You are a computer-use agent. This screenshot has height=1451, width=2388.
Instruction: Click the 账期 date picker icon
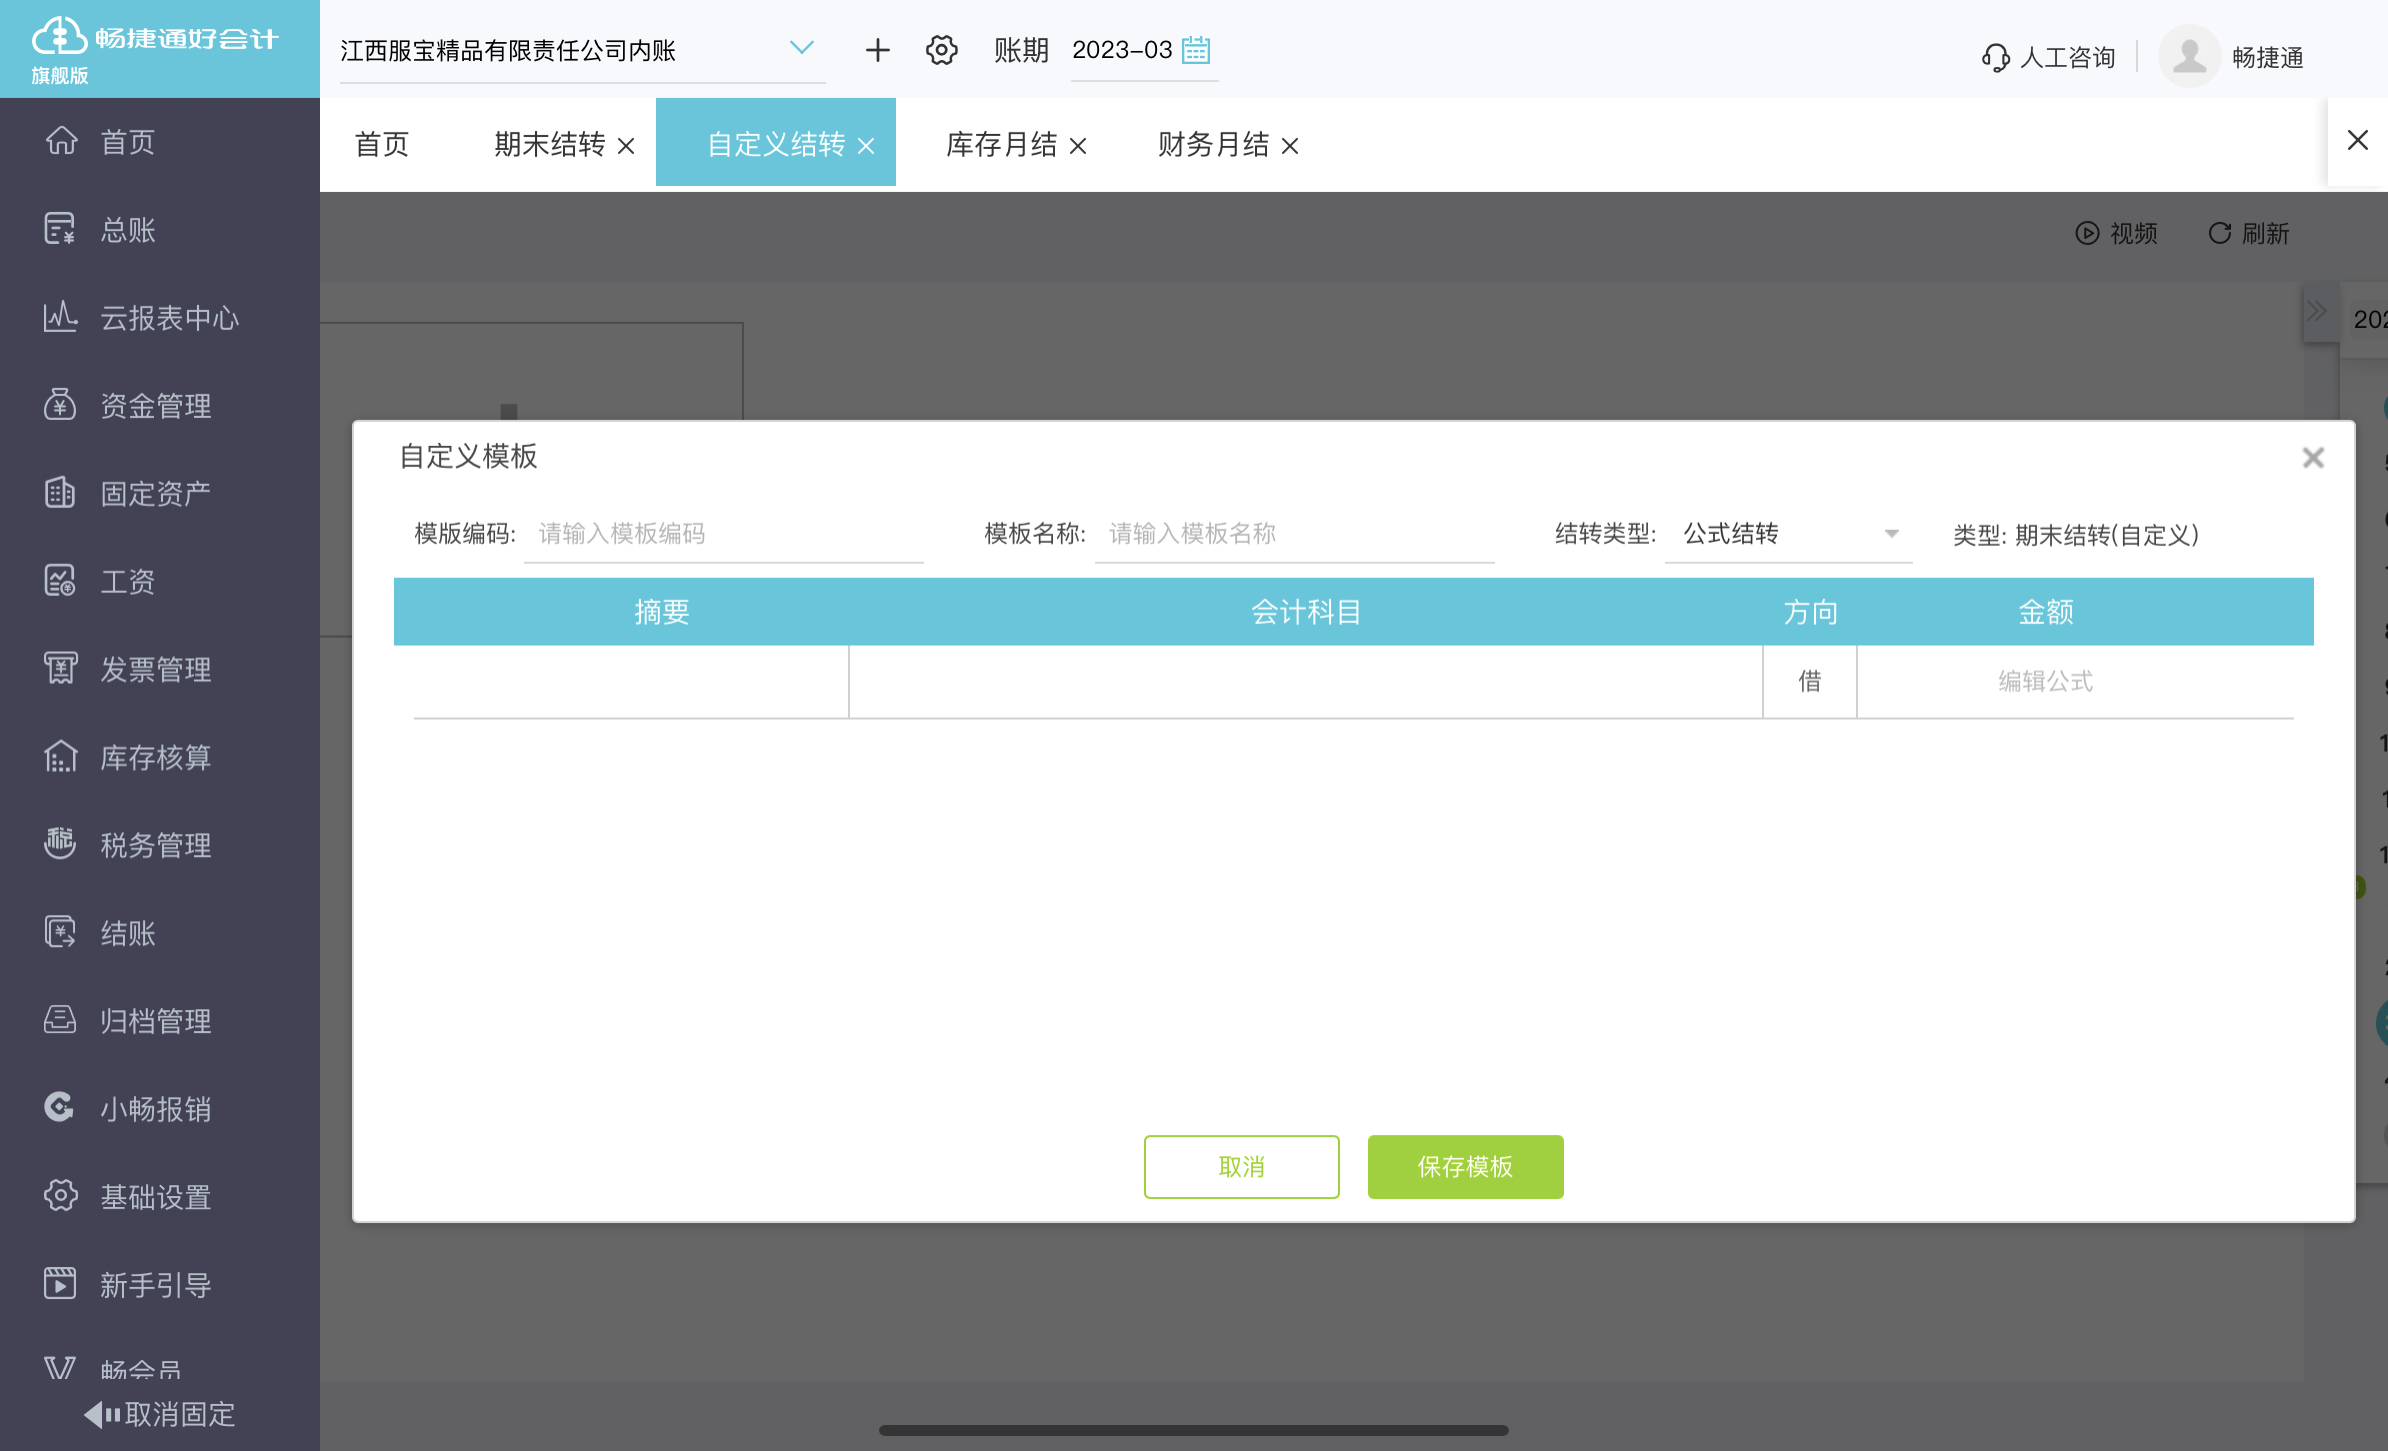pos(1194,48)
